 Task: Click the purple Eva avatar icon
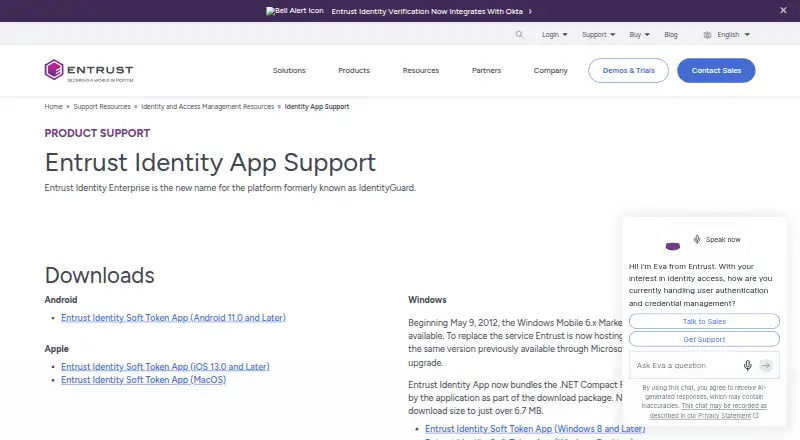click(x=673, y=247)
